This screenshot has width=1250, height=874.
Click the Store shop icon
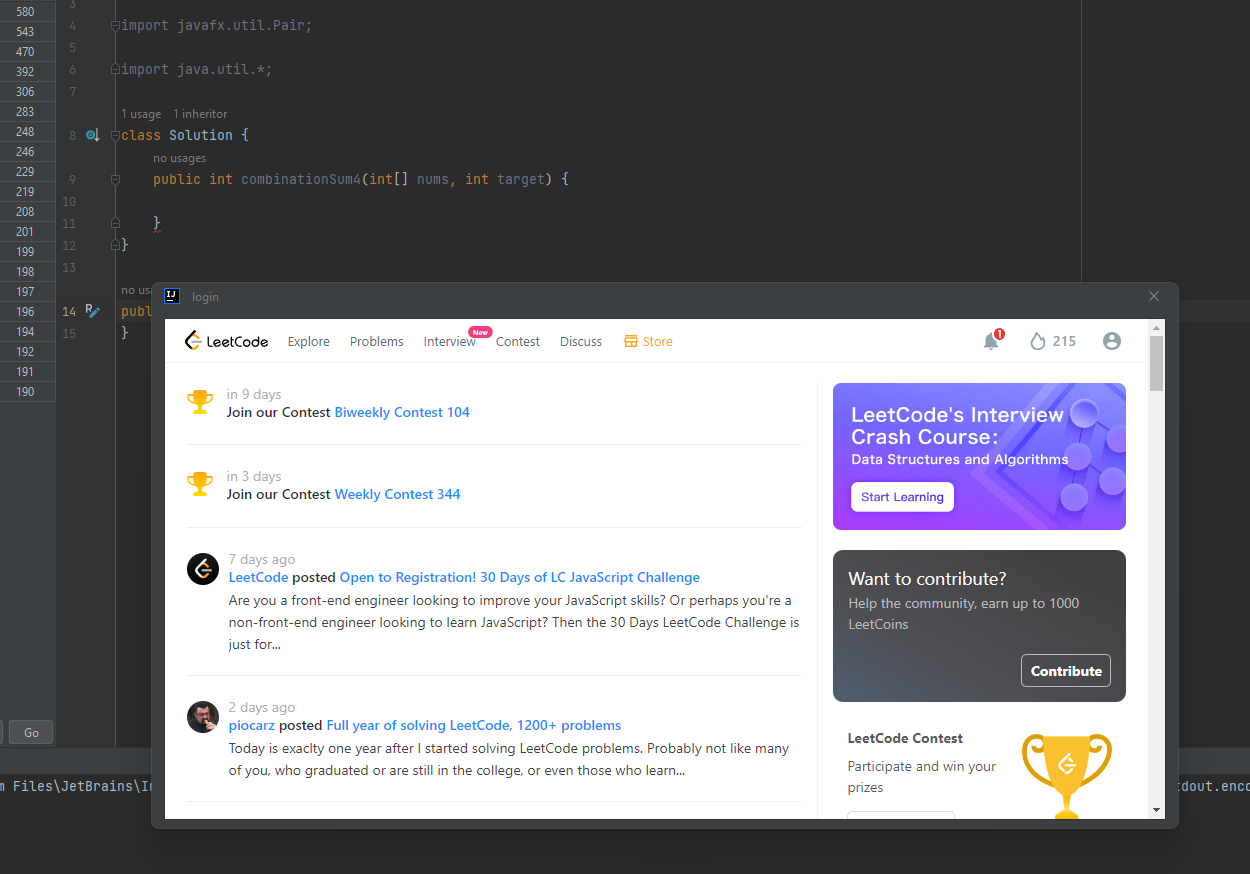point(631,342)
